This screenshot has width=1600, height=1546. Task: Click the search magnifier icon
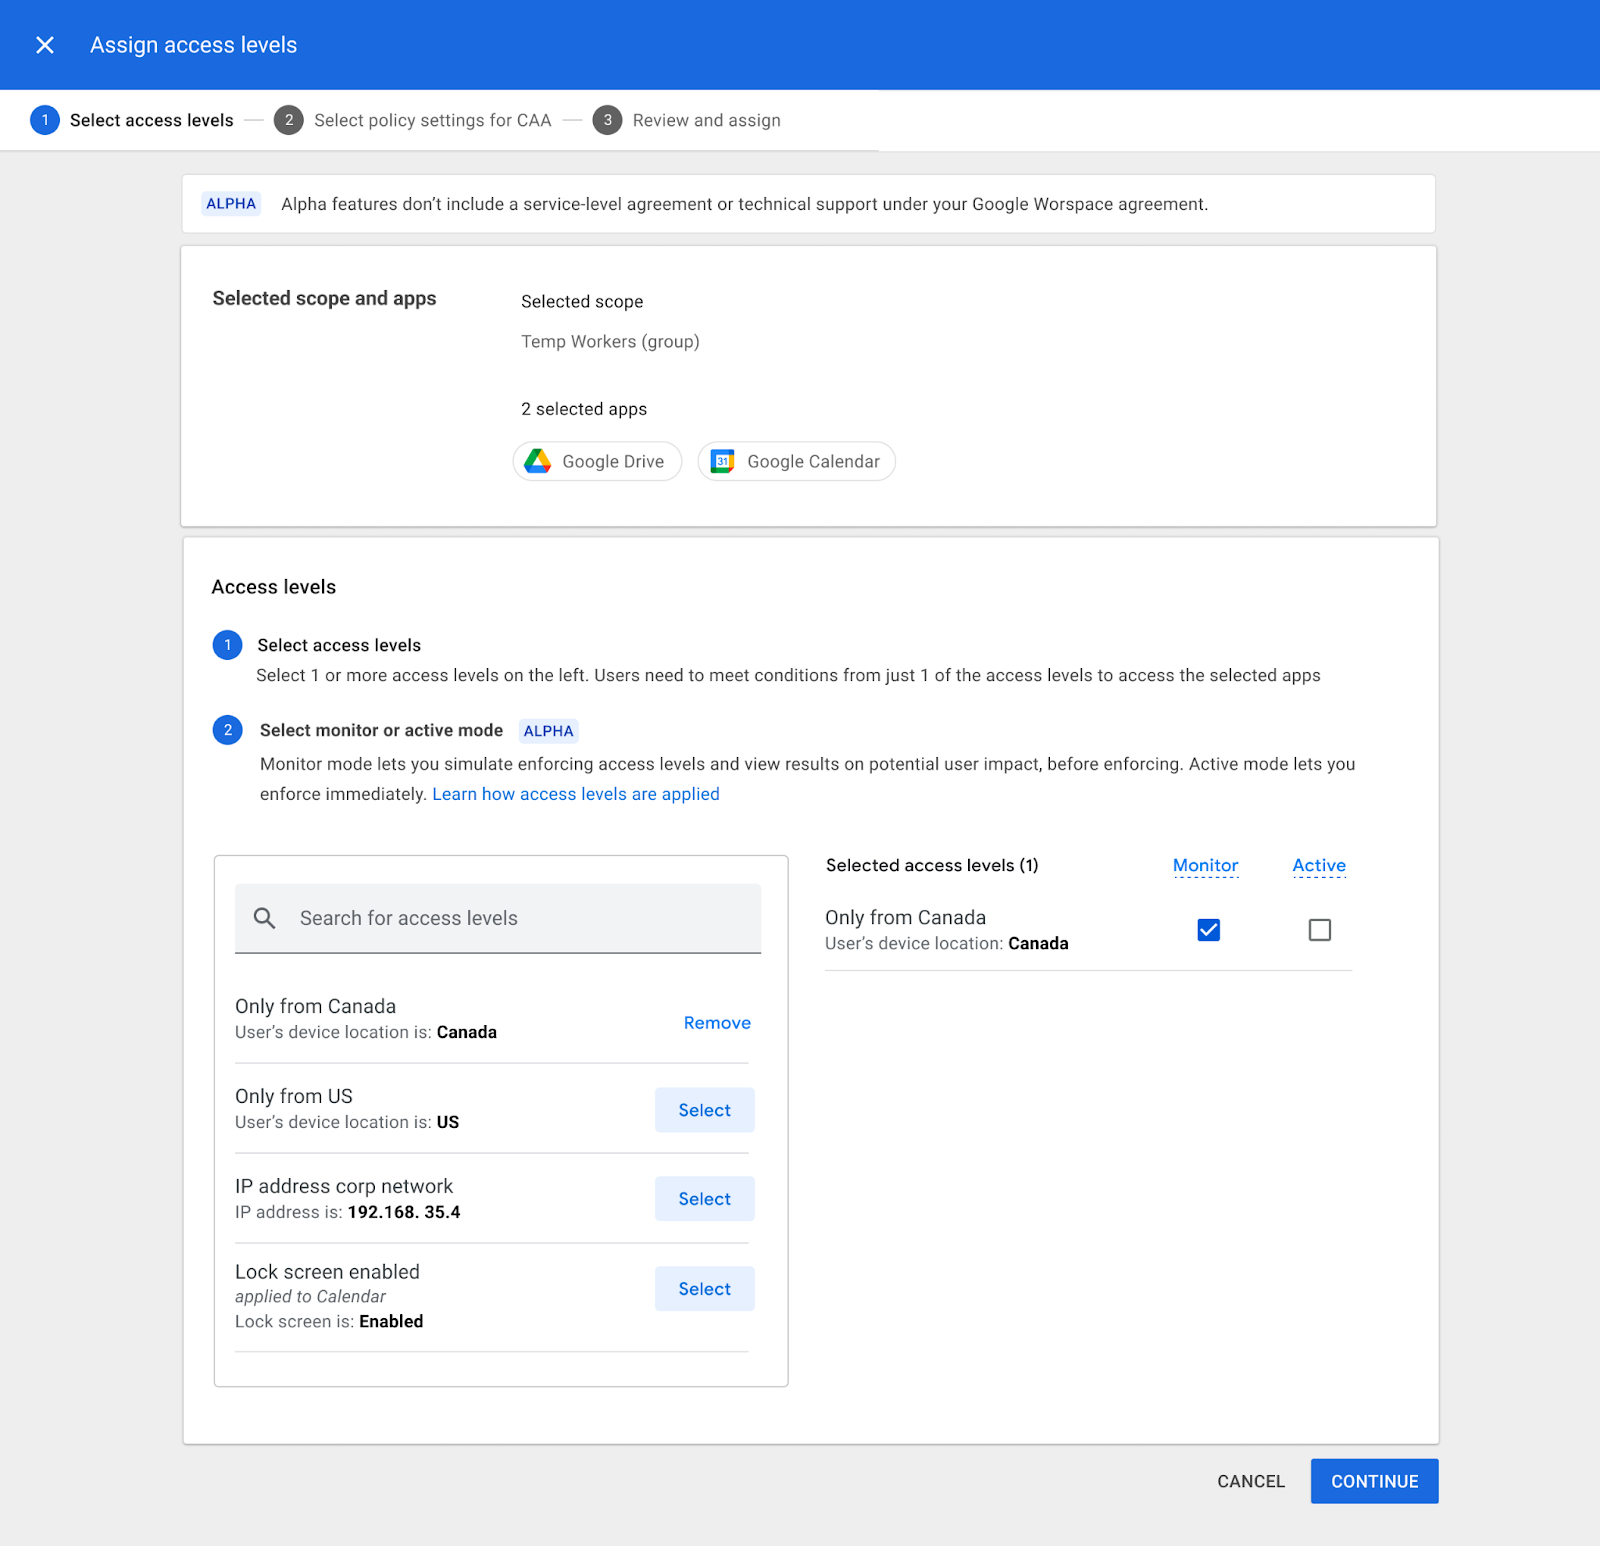click(264, 918)
